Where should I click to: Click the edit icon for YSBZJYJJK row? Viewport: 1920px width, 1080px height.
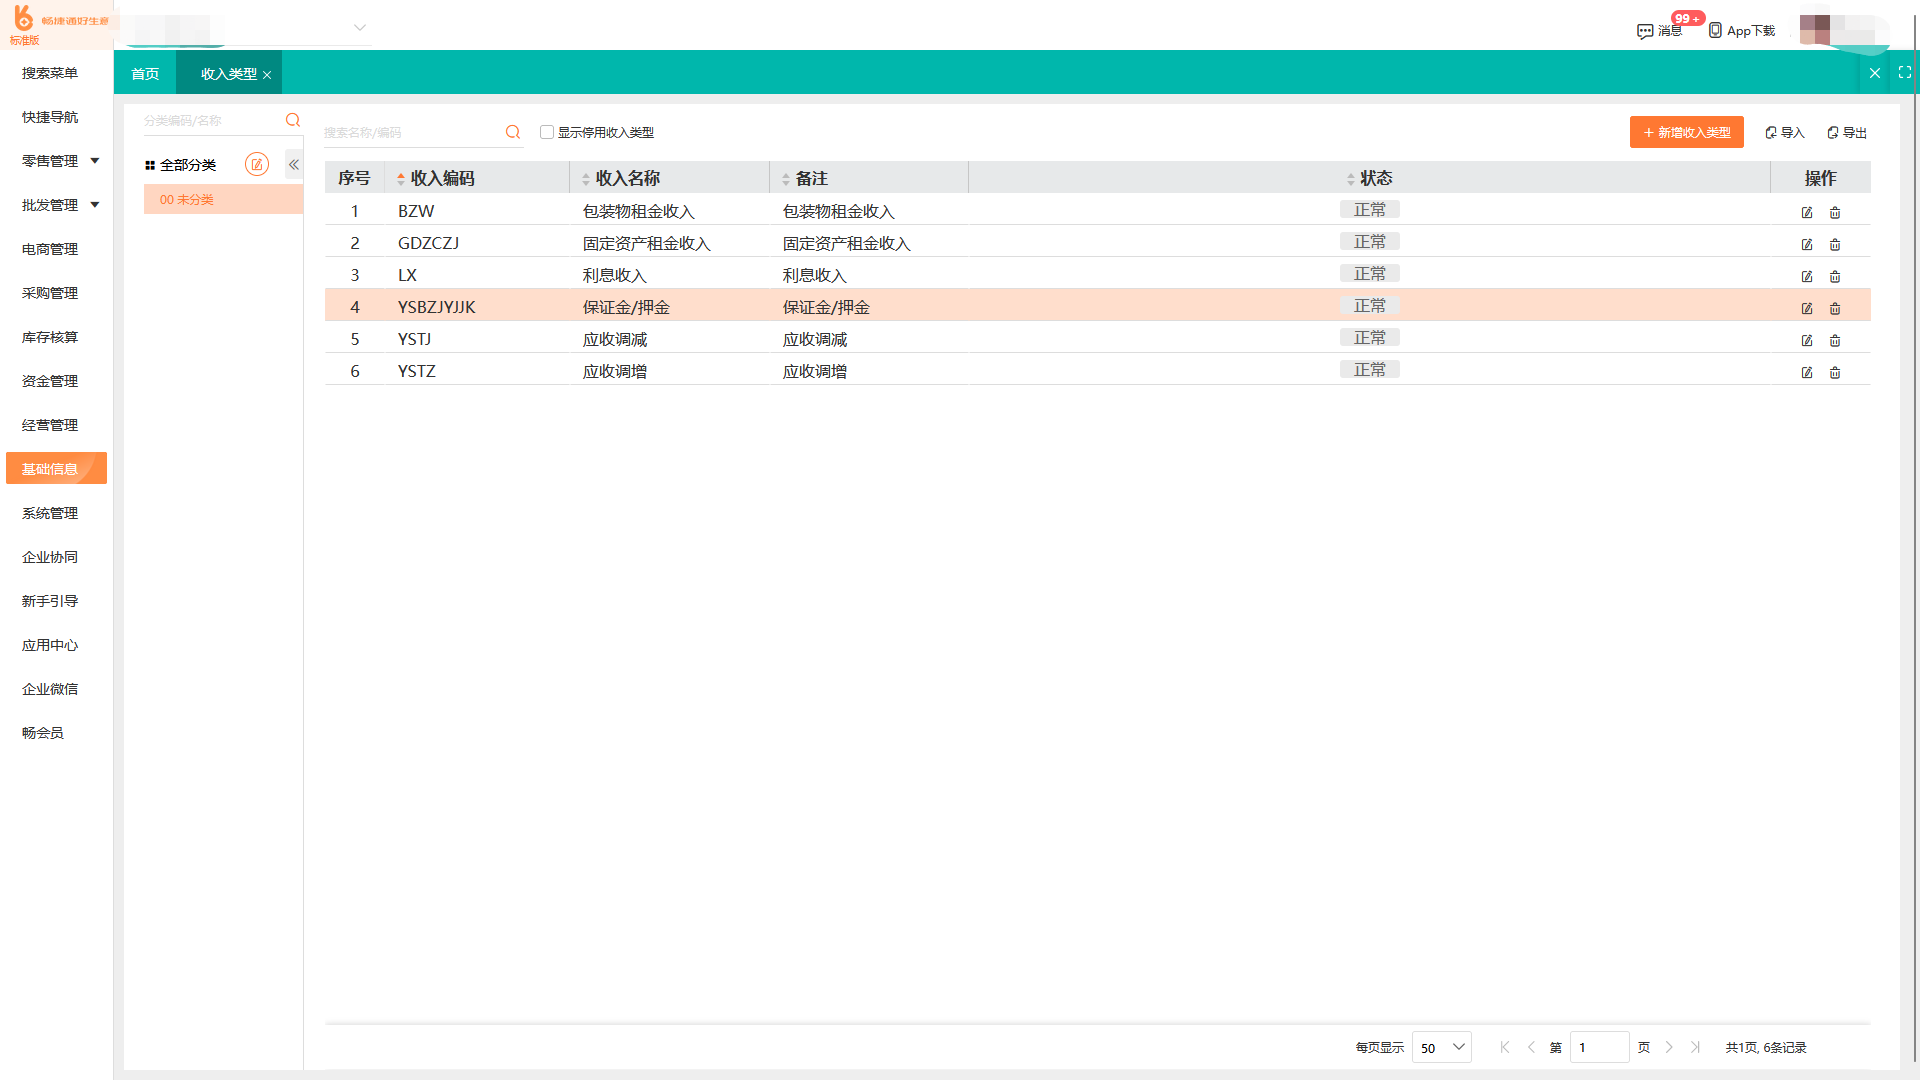pos(1807,306)
